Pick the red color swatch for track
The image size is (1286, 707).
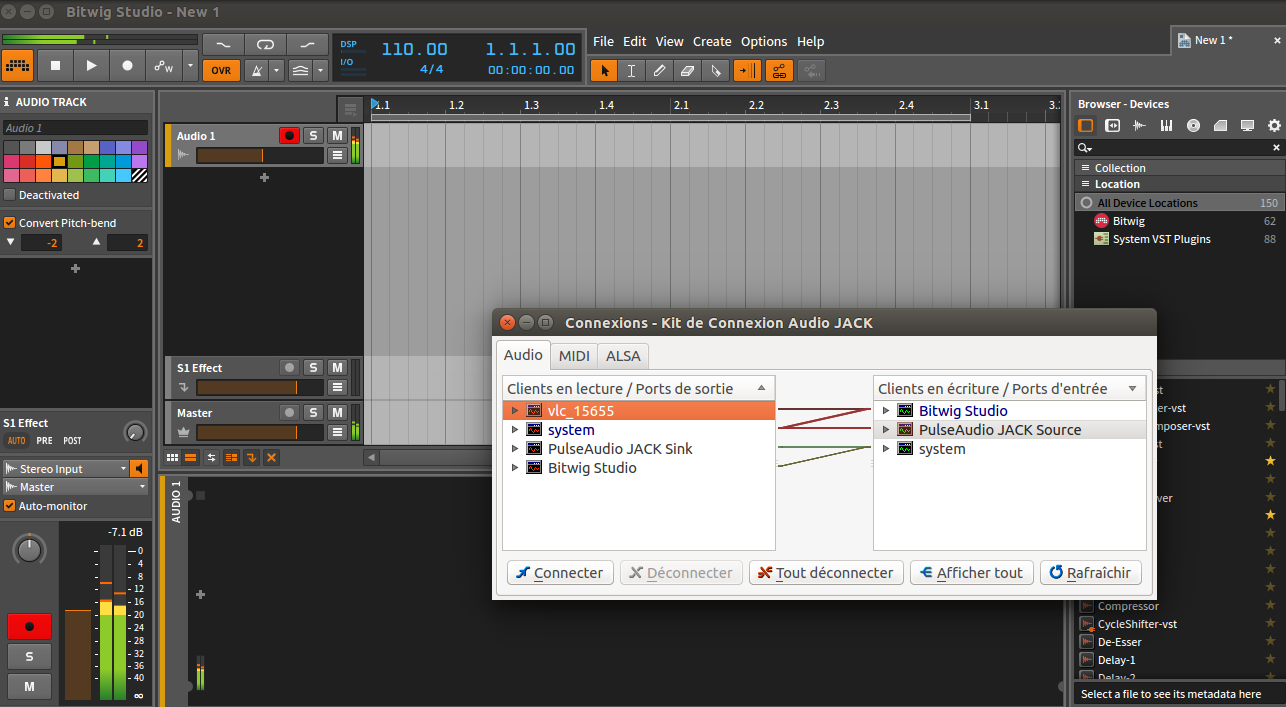click(x=28, y=162)
